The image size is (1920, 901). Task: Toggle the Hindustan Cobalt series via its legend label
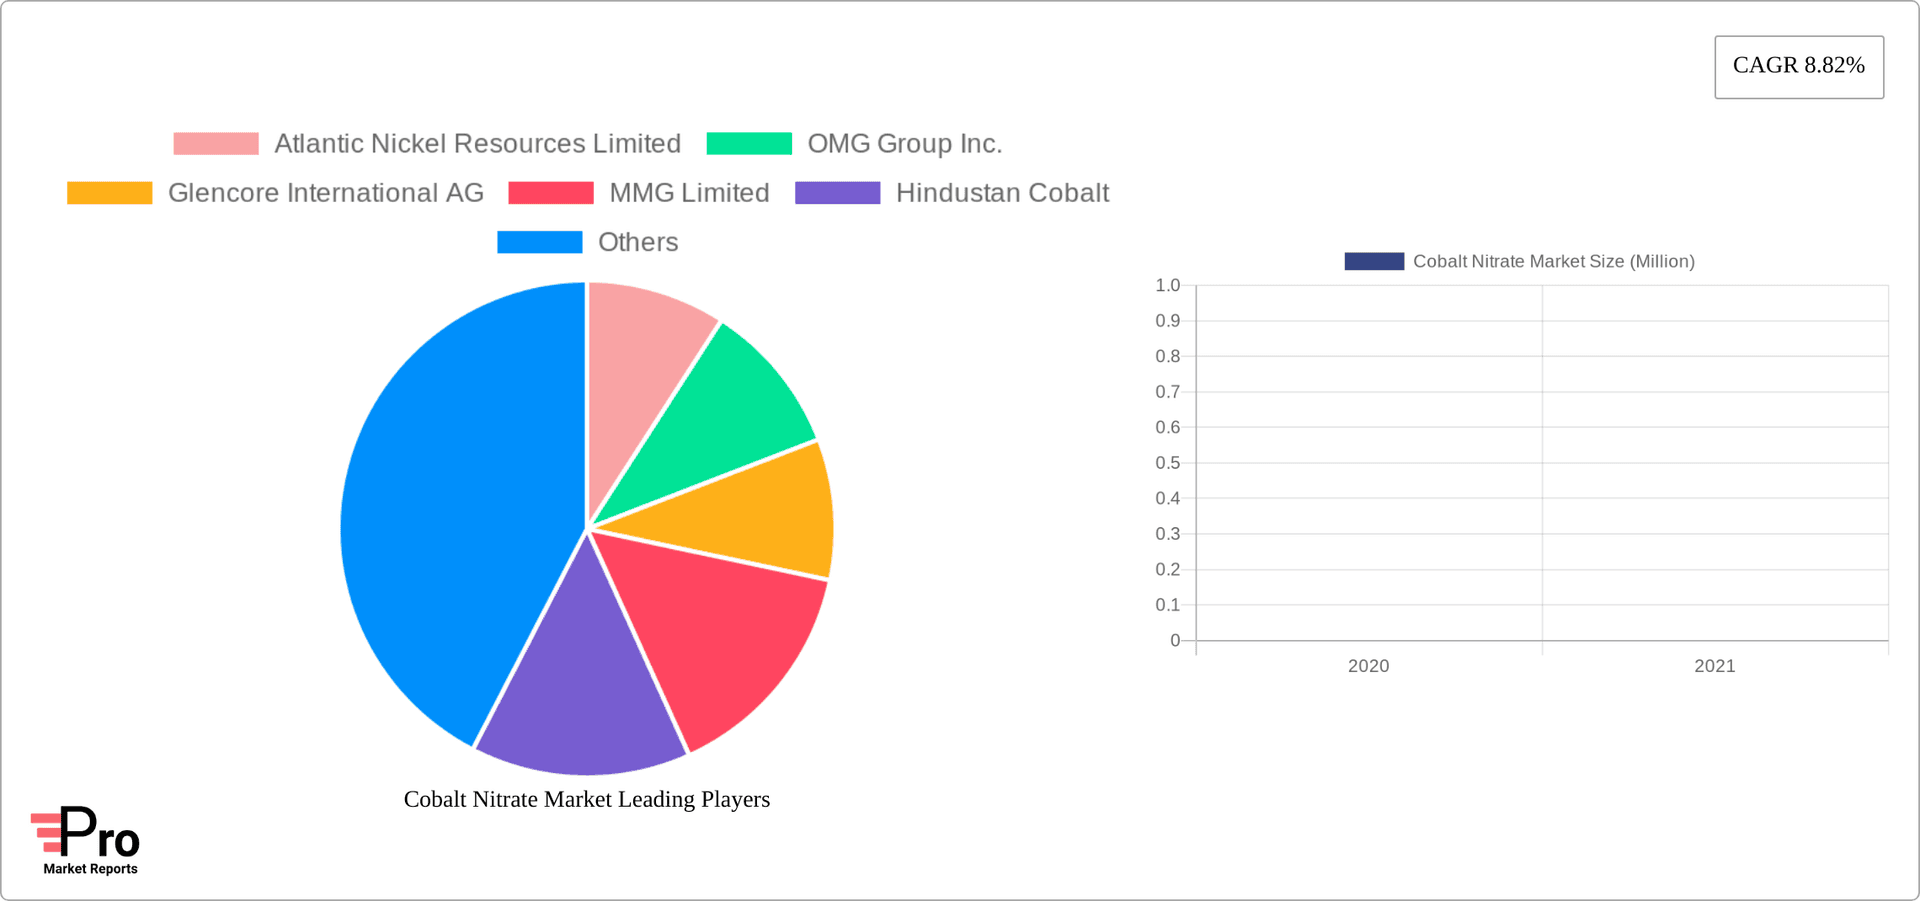pyautogui.click(x=1003, y=192)
